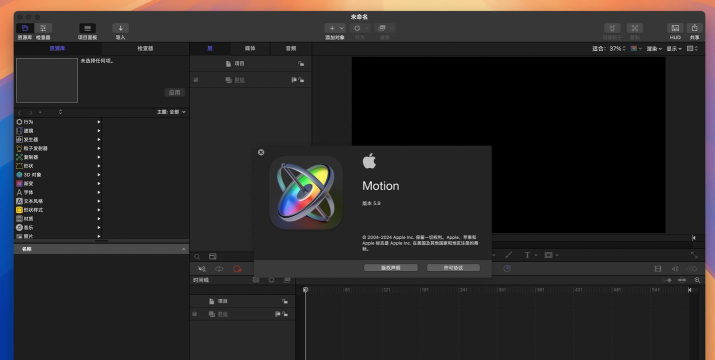Click the timeline playhead at start
The image size is (715, 360).
[305, 290]
